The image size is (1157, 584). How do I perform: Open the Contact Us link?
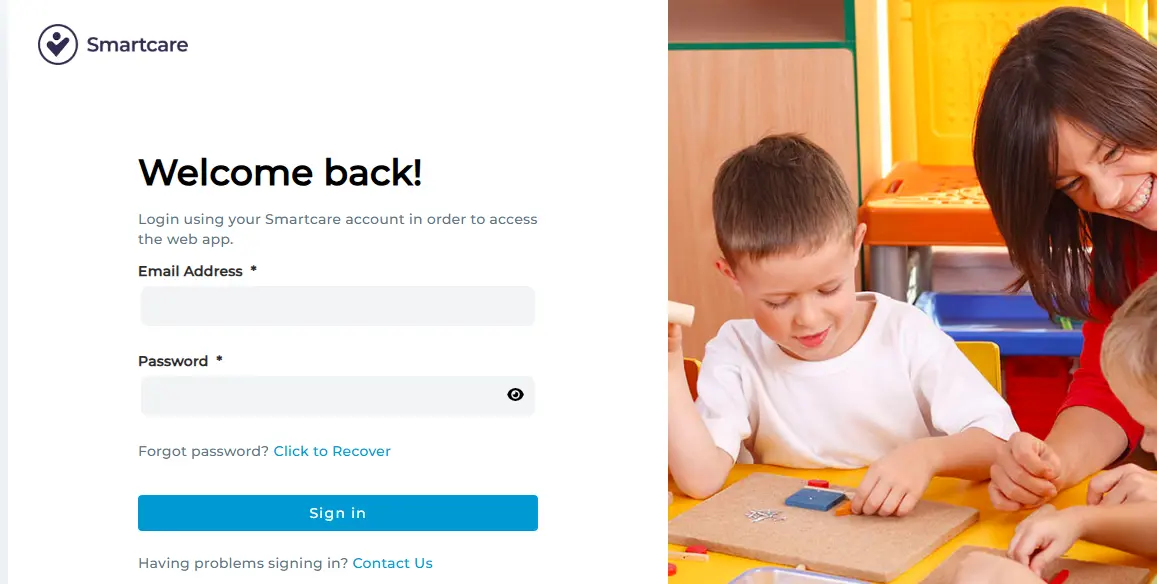coord(393,563)
